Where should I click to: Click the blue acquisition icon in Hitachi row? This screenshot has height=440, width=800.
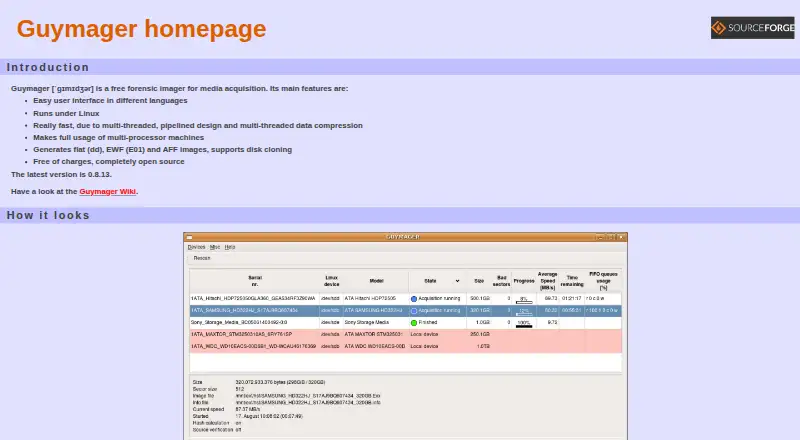(x=414, y=299)
